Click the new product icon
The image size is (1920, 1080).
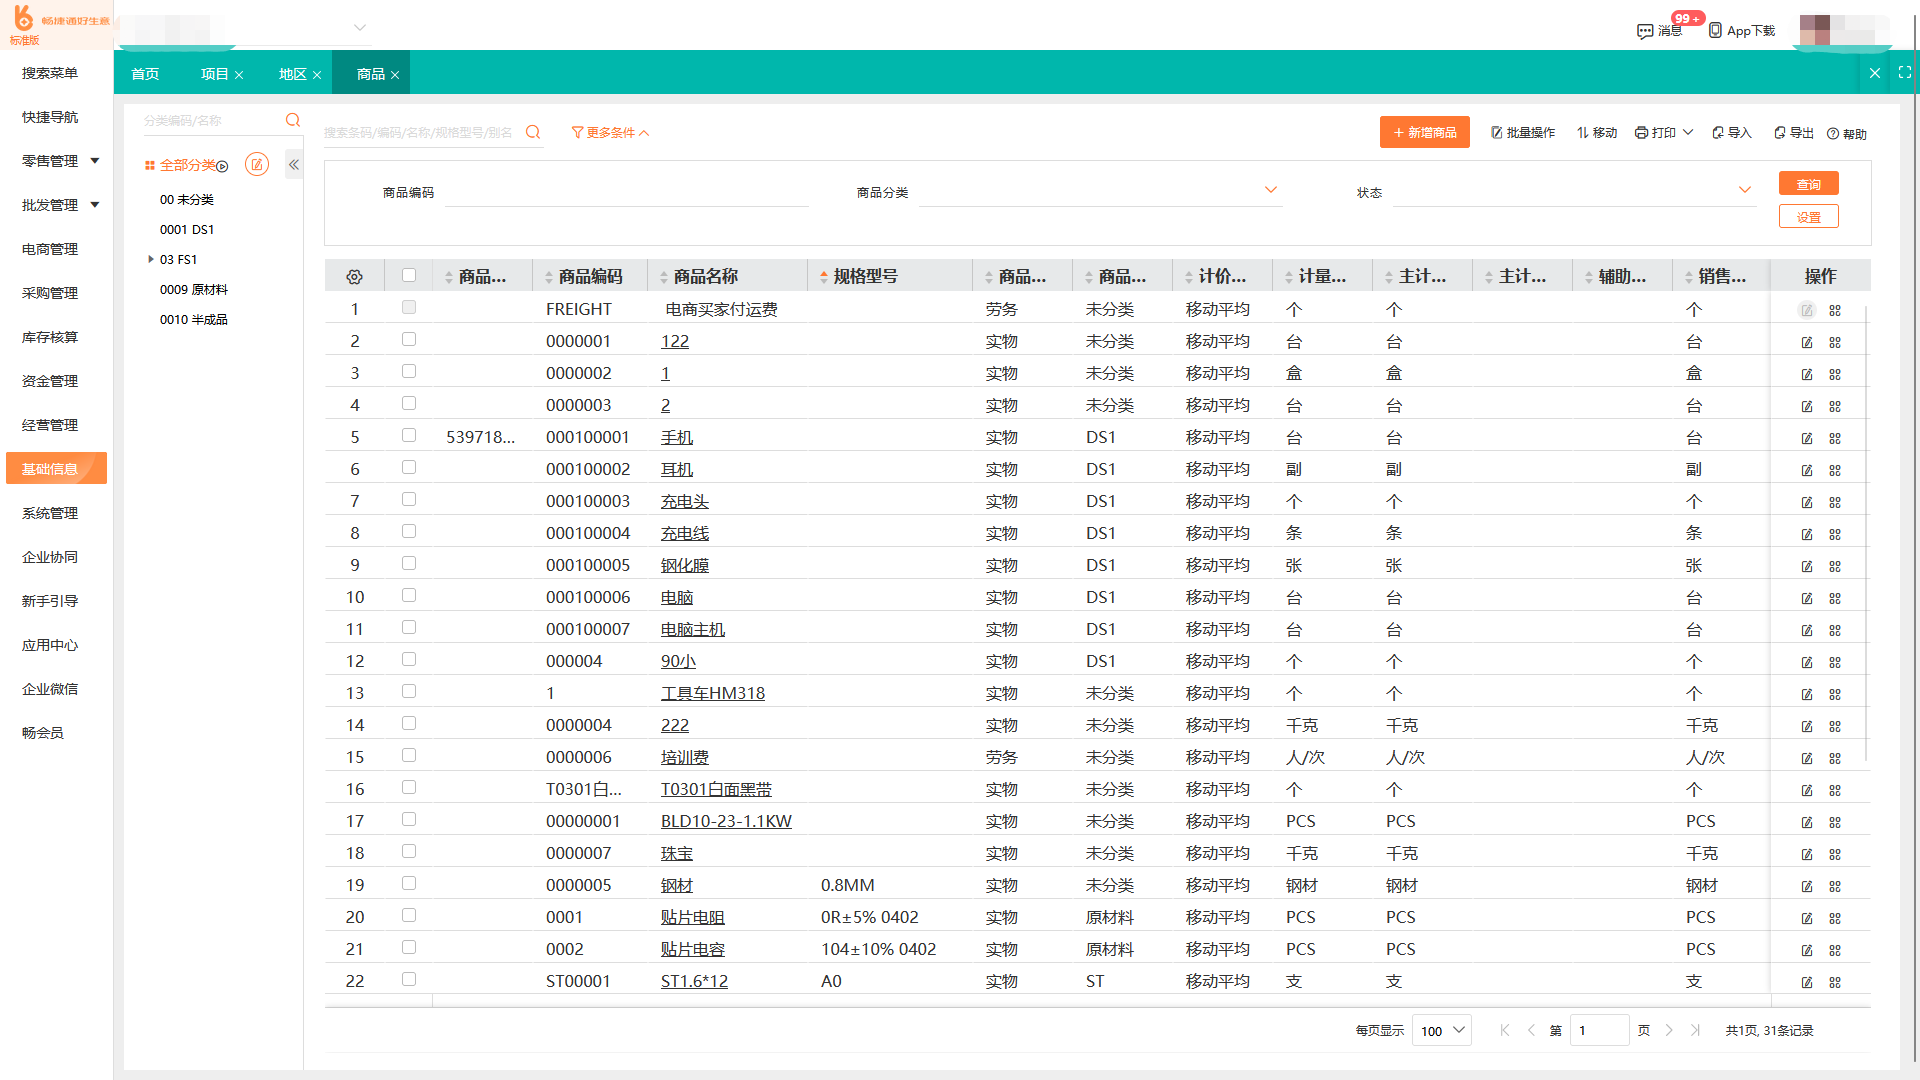tap(1422, 131)
